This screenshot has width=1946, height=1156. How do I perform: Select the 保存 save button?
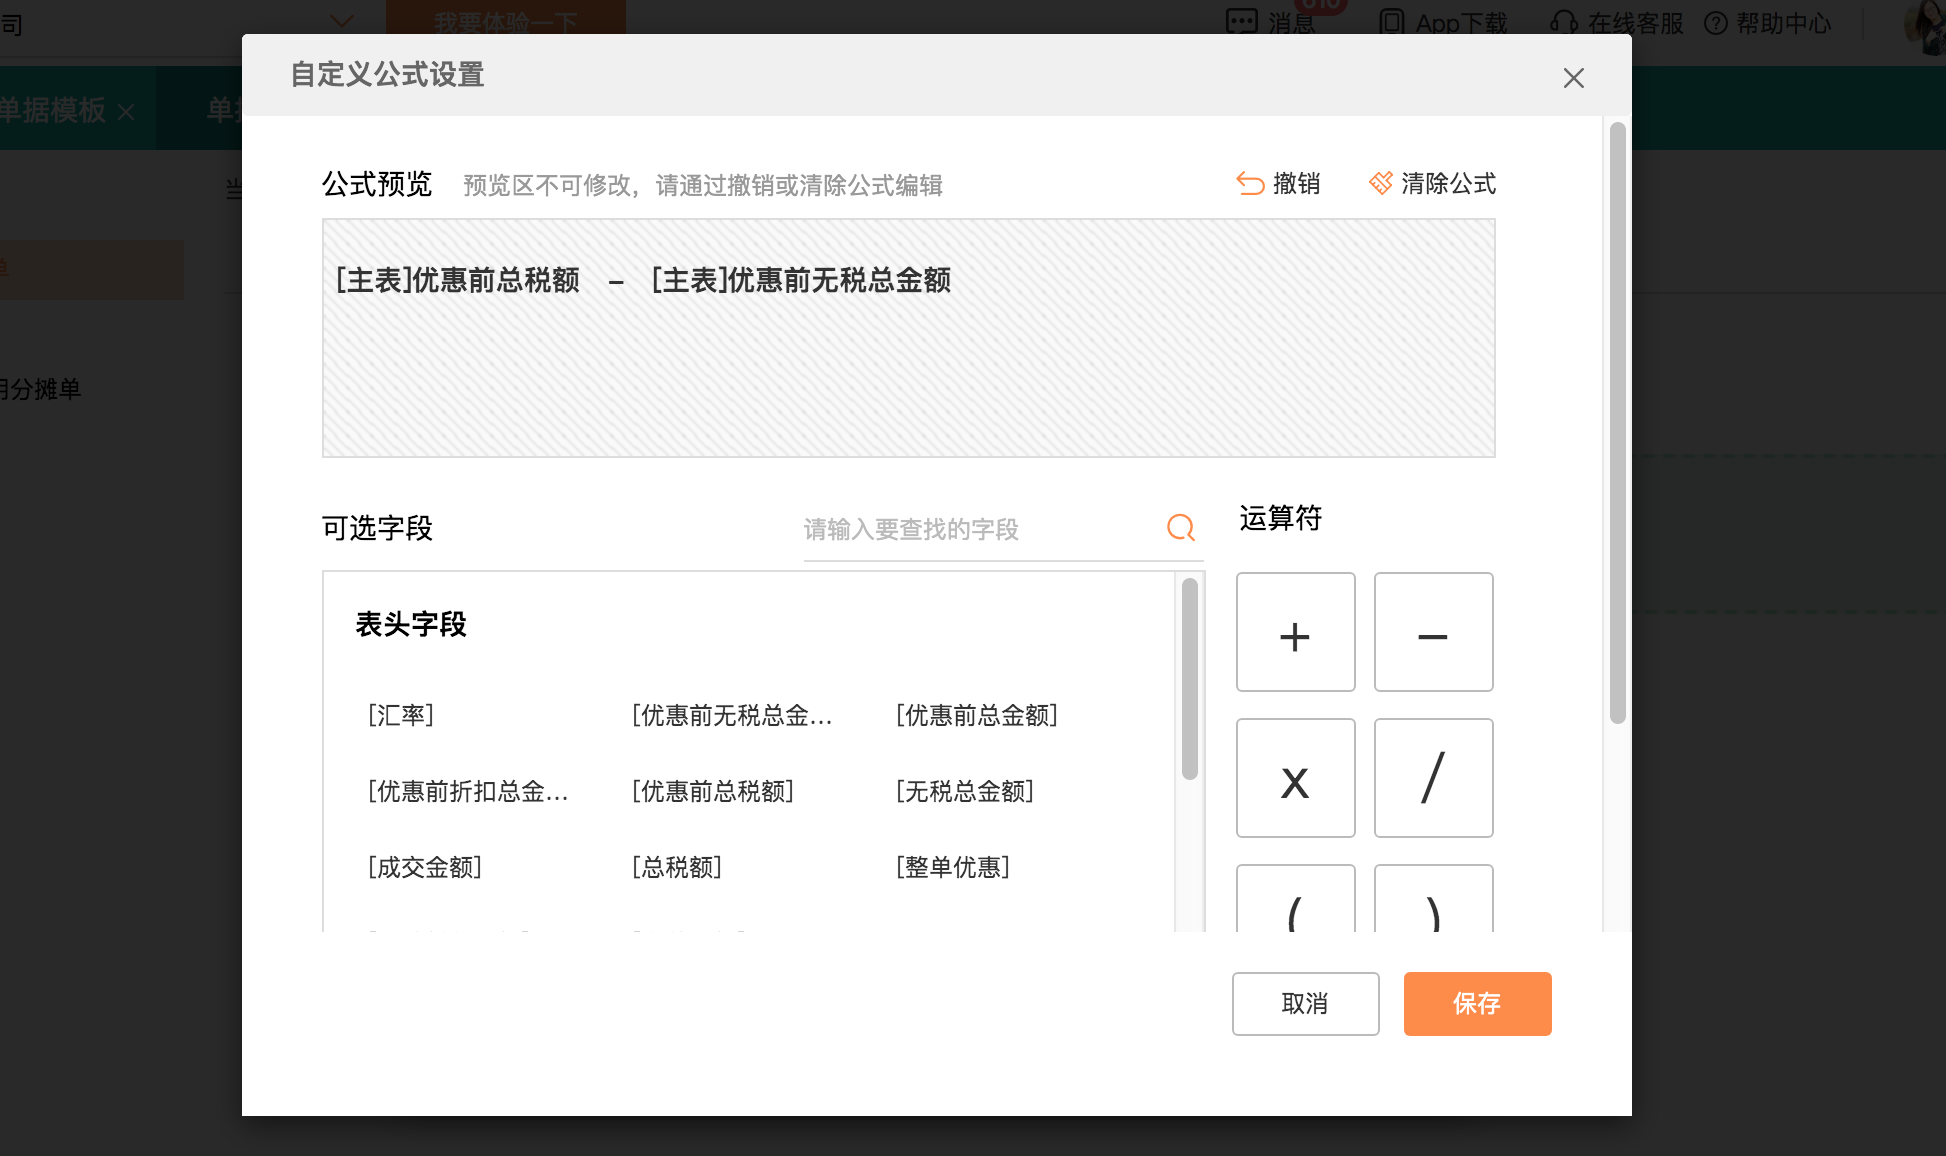click(1477, 1002)
